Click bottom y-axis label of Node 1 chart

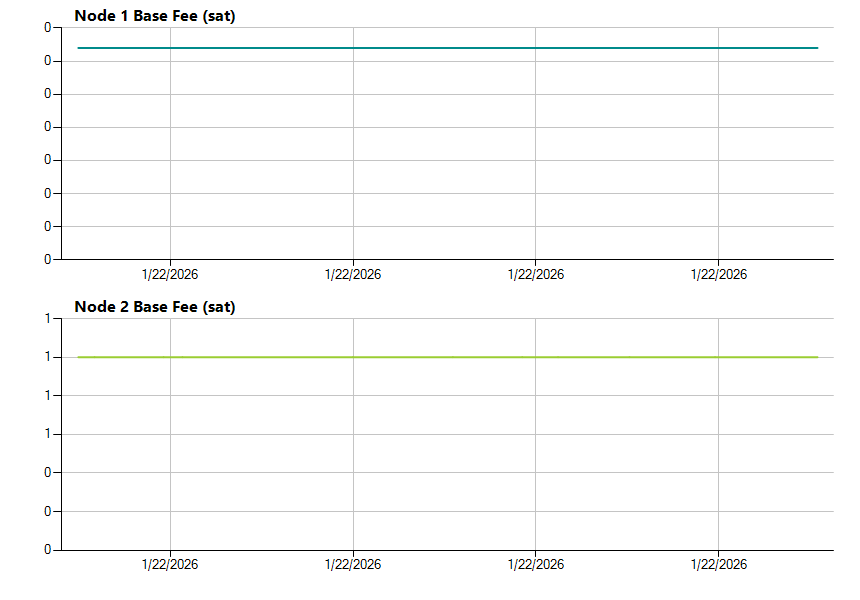tap(46, 259)
